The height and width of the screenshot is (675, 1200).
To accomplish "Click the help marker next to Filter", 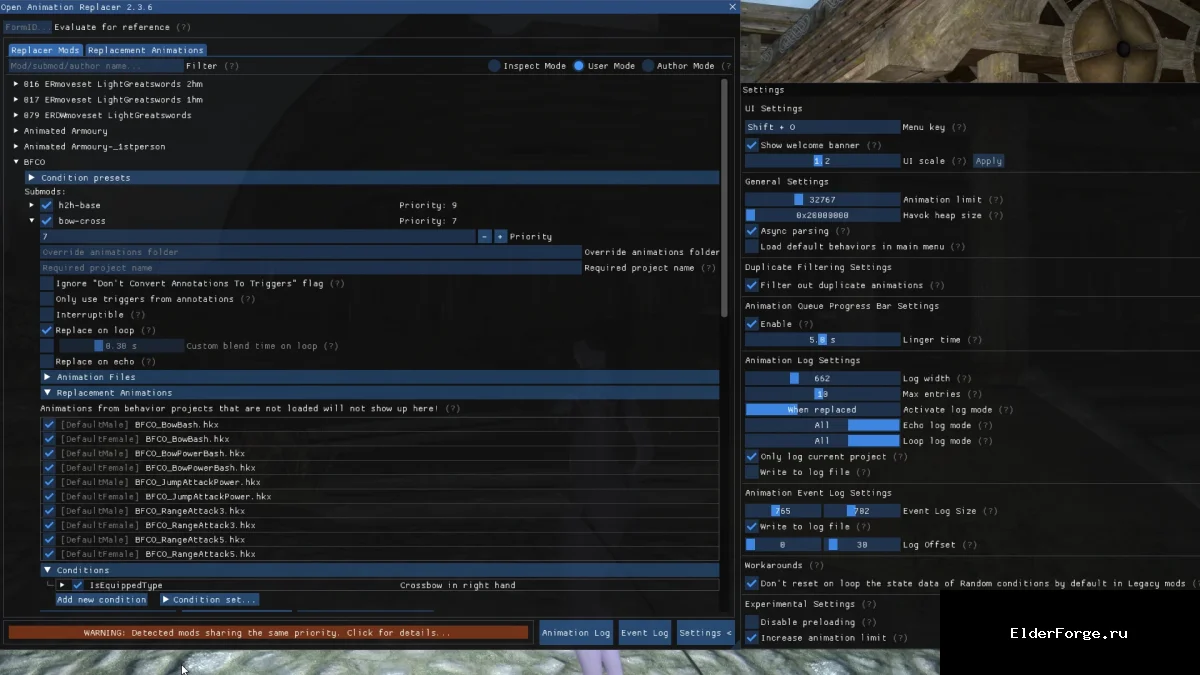I will [231, 66].
